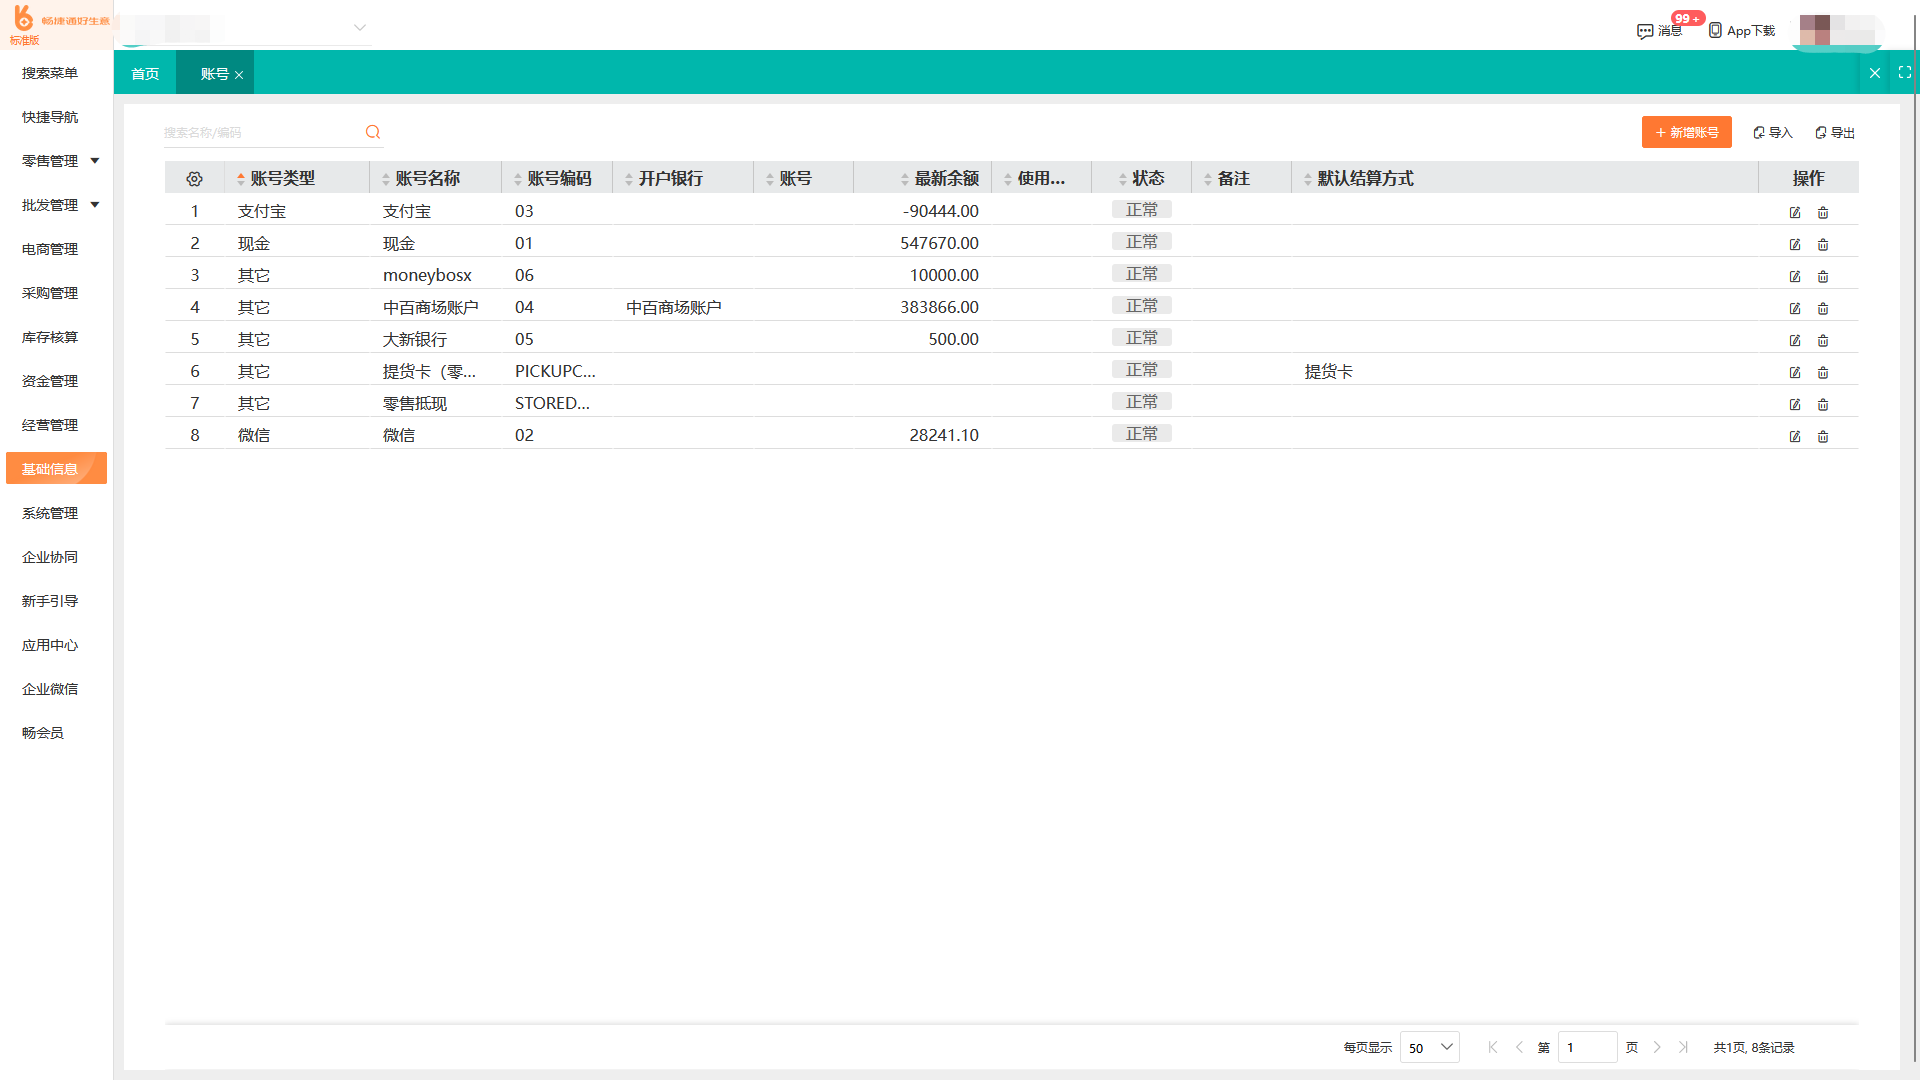
Task: Navigate to next page arrow
Action: pyautogui.click(x=1659, y=1047)
